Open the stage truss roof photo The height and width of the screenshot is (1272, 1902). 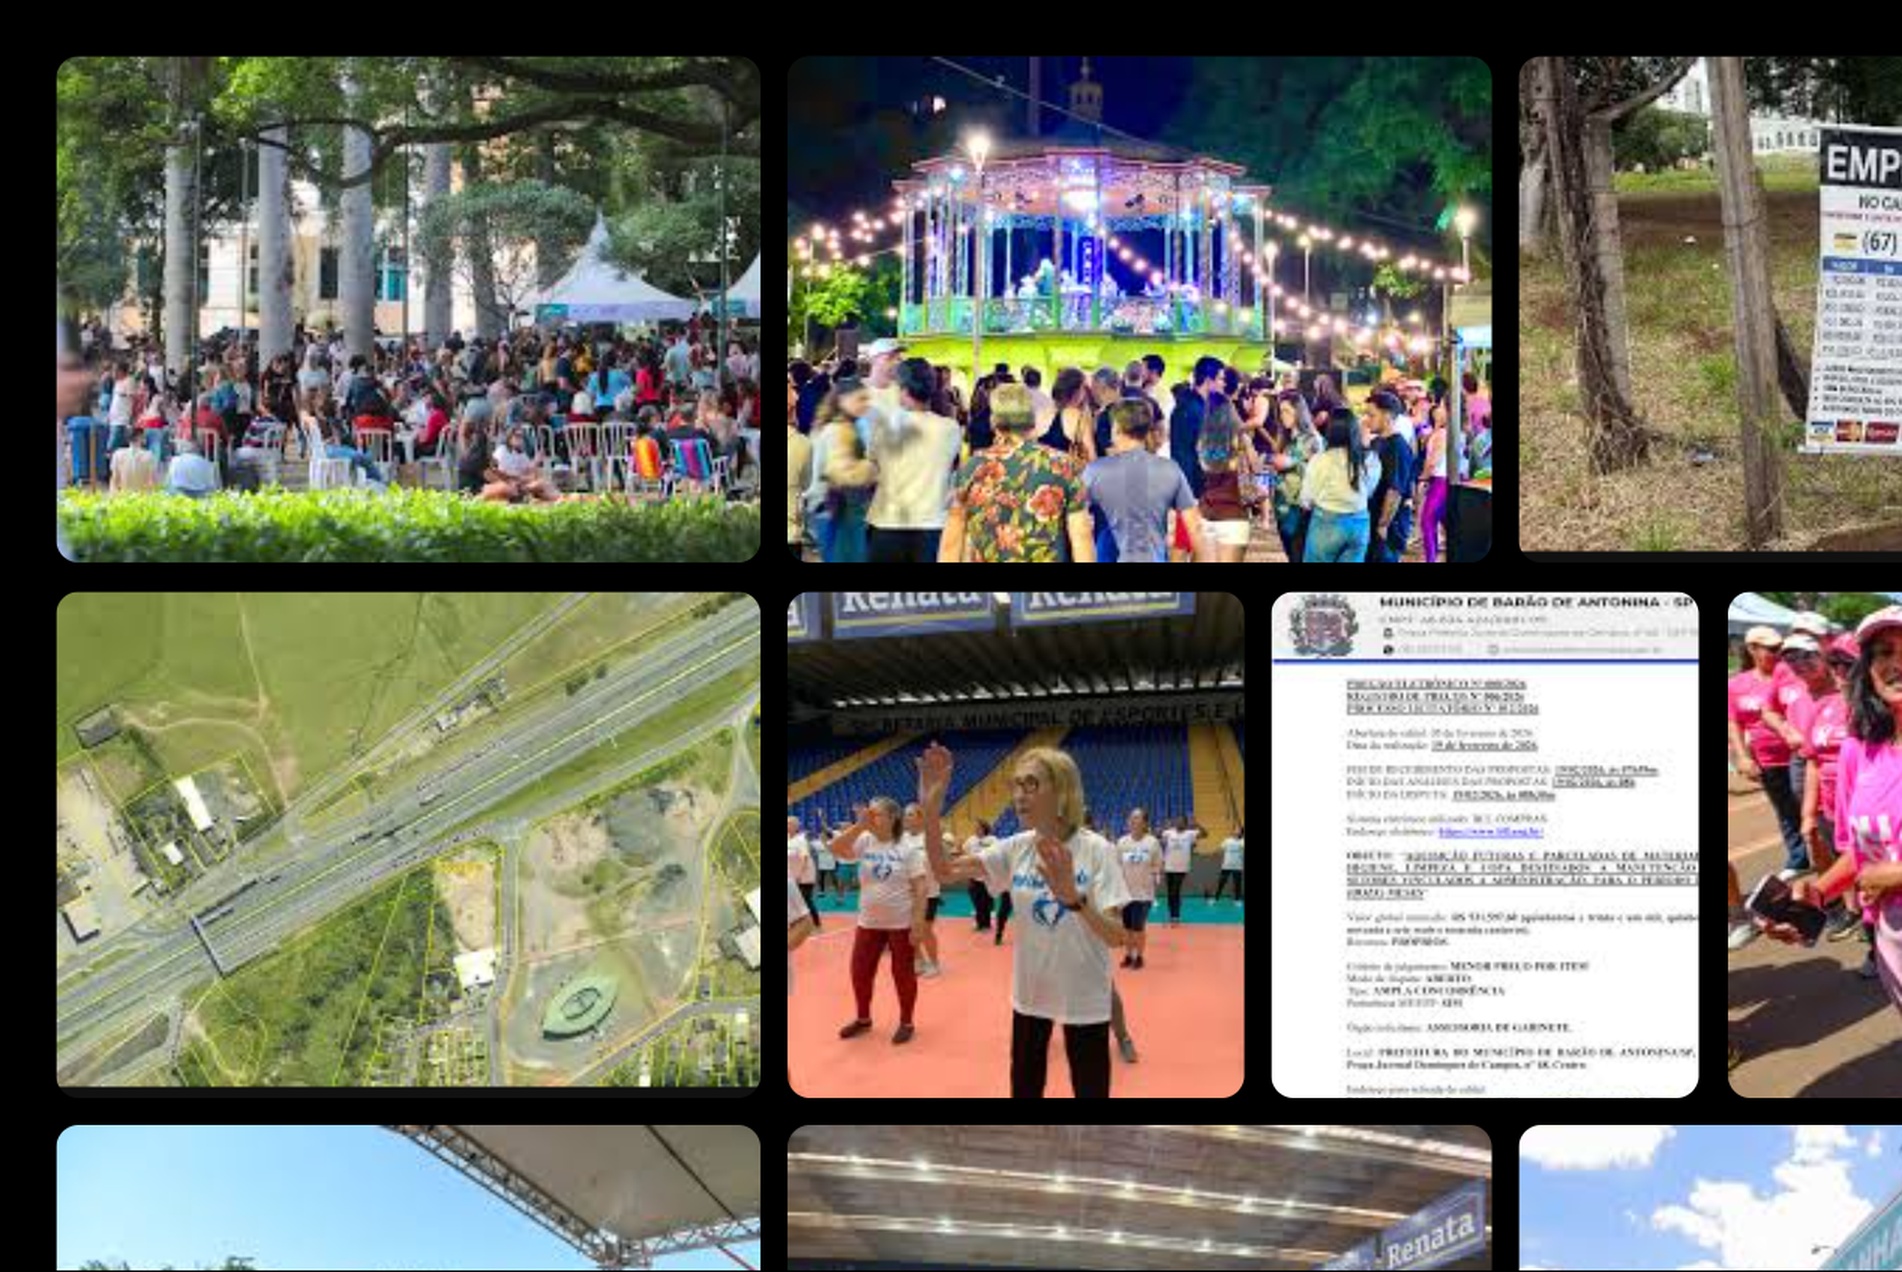tap(408, 1198)
